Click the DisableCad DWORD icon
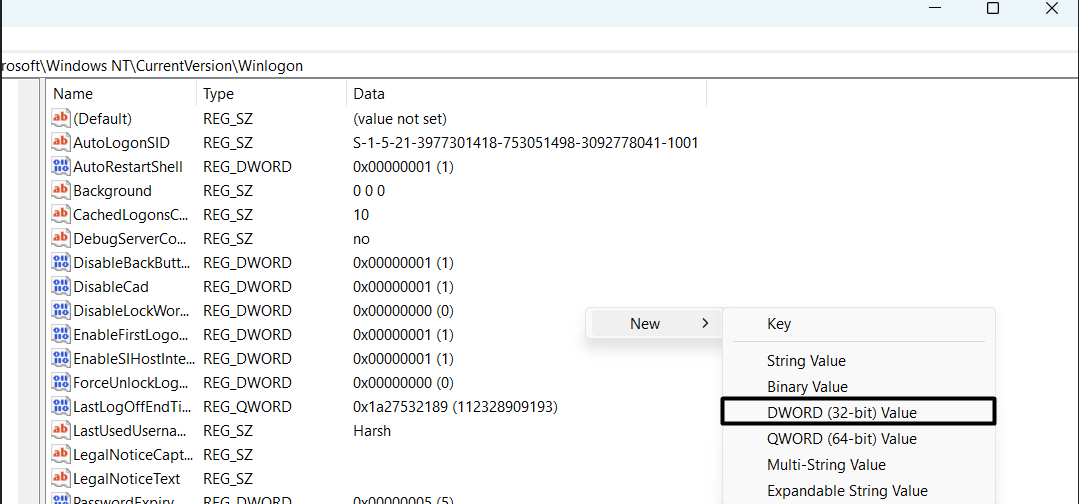1079x504 pixels. pos(61,286)
